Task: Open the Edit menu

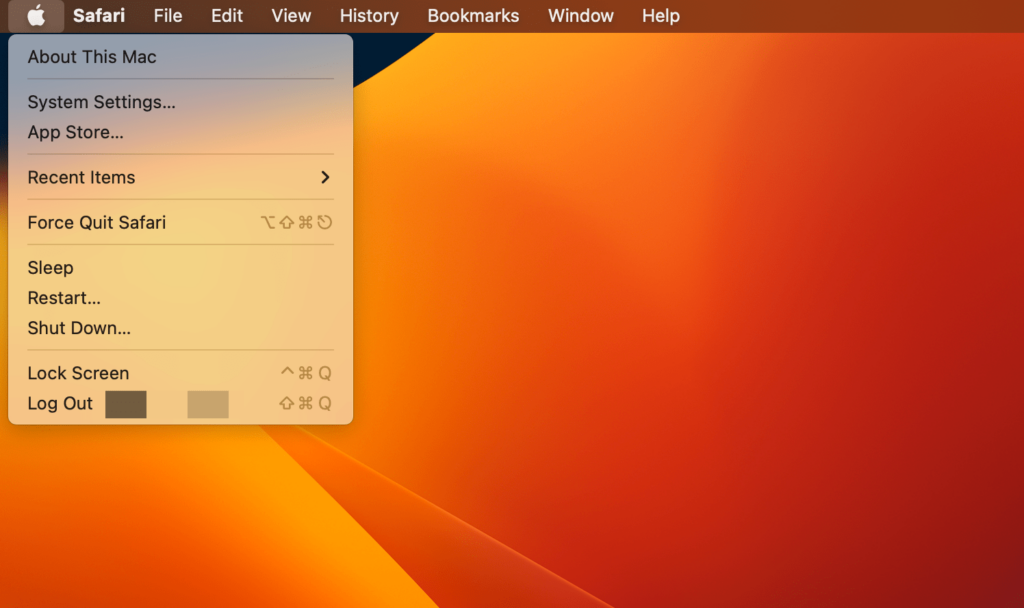Action: [x=227, y=16]
